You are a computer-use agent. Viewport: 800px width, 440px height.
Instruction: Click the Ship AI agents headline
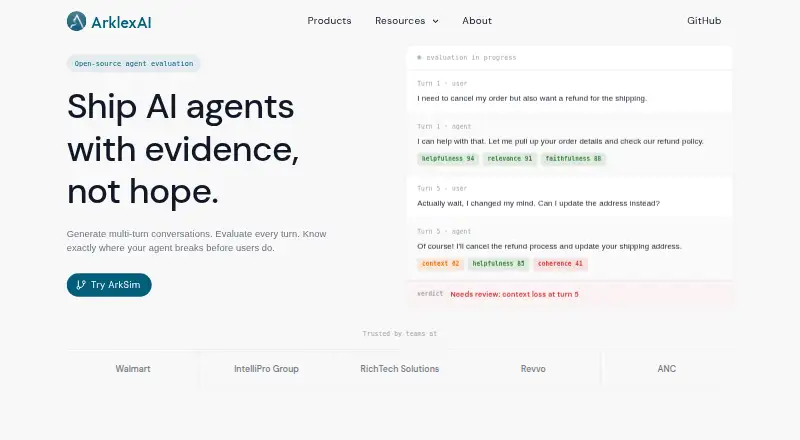(183, 149)
